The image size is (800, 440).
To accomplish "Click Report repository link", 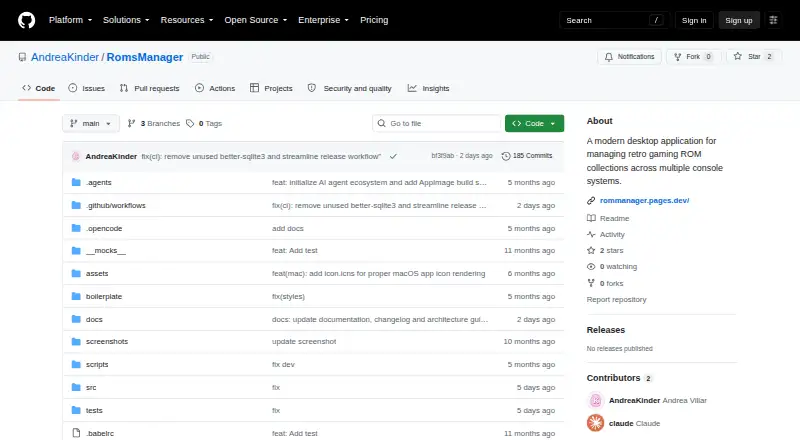I will coord(616,300).
